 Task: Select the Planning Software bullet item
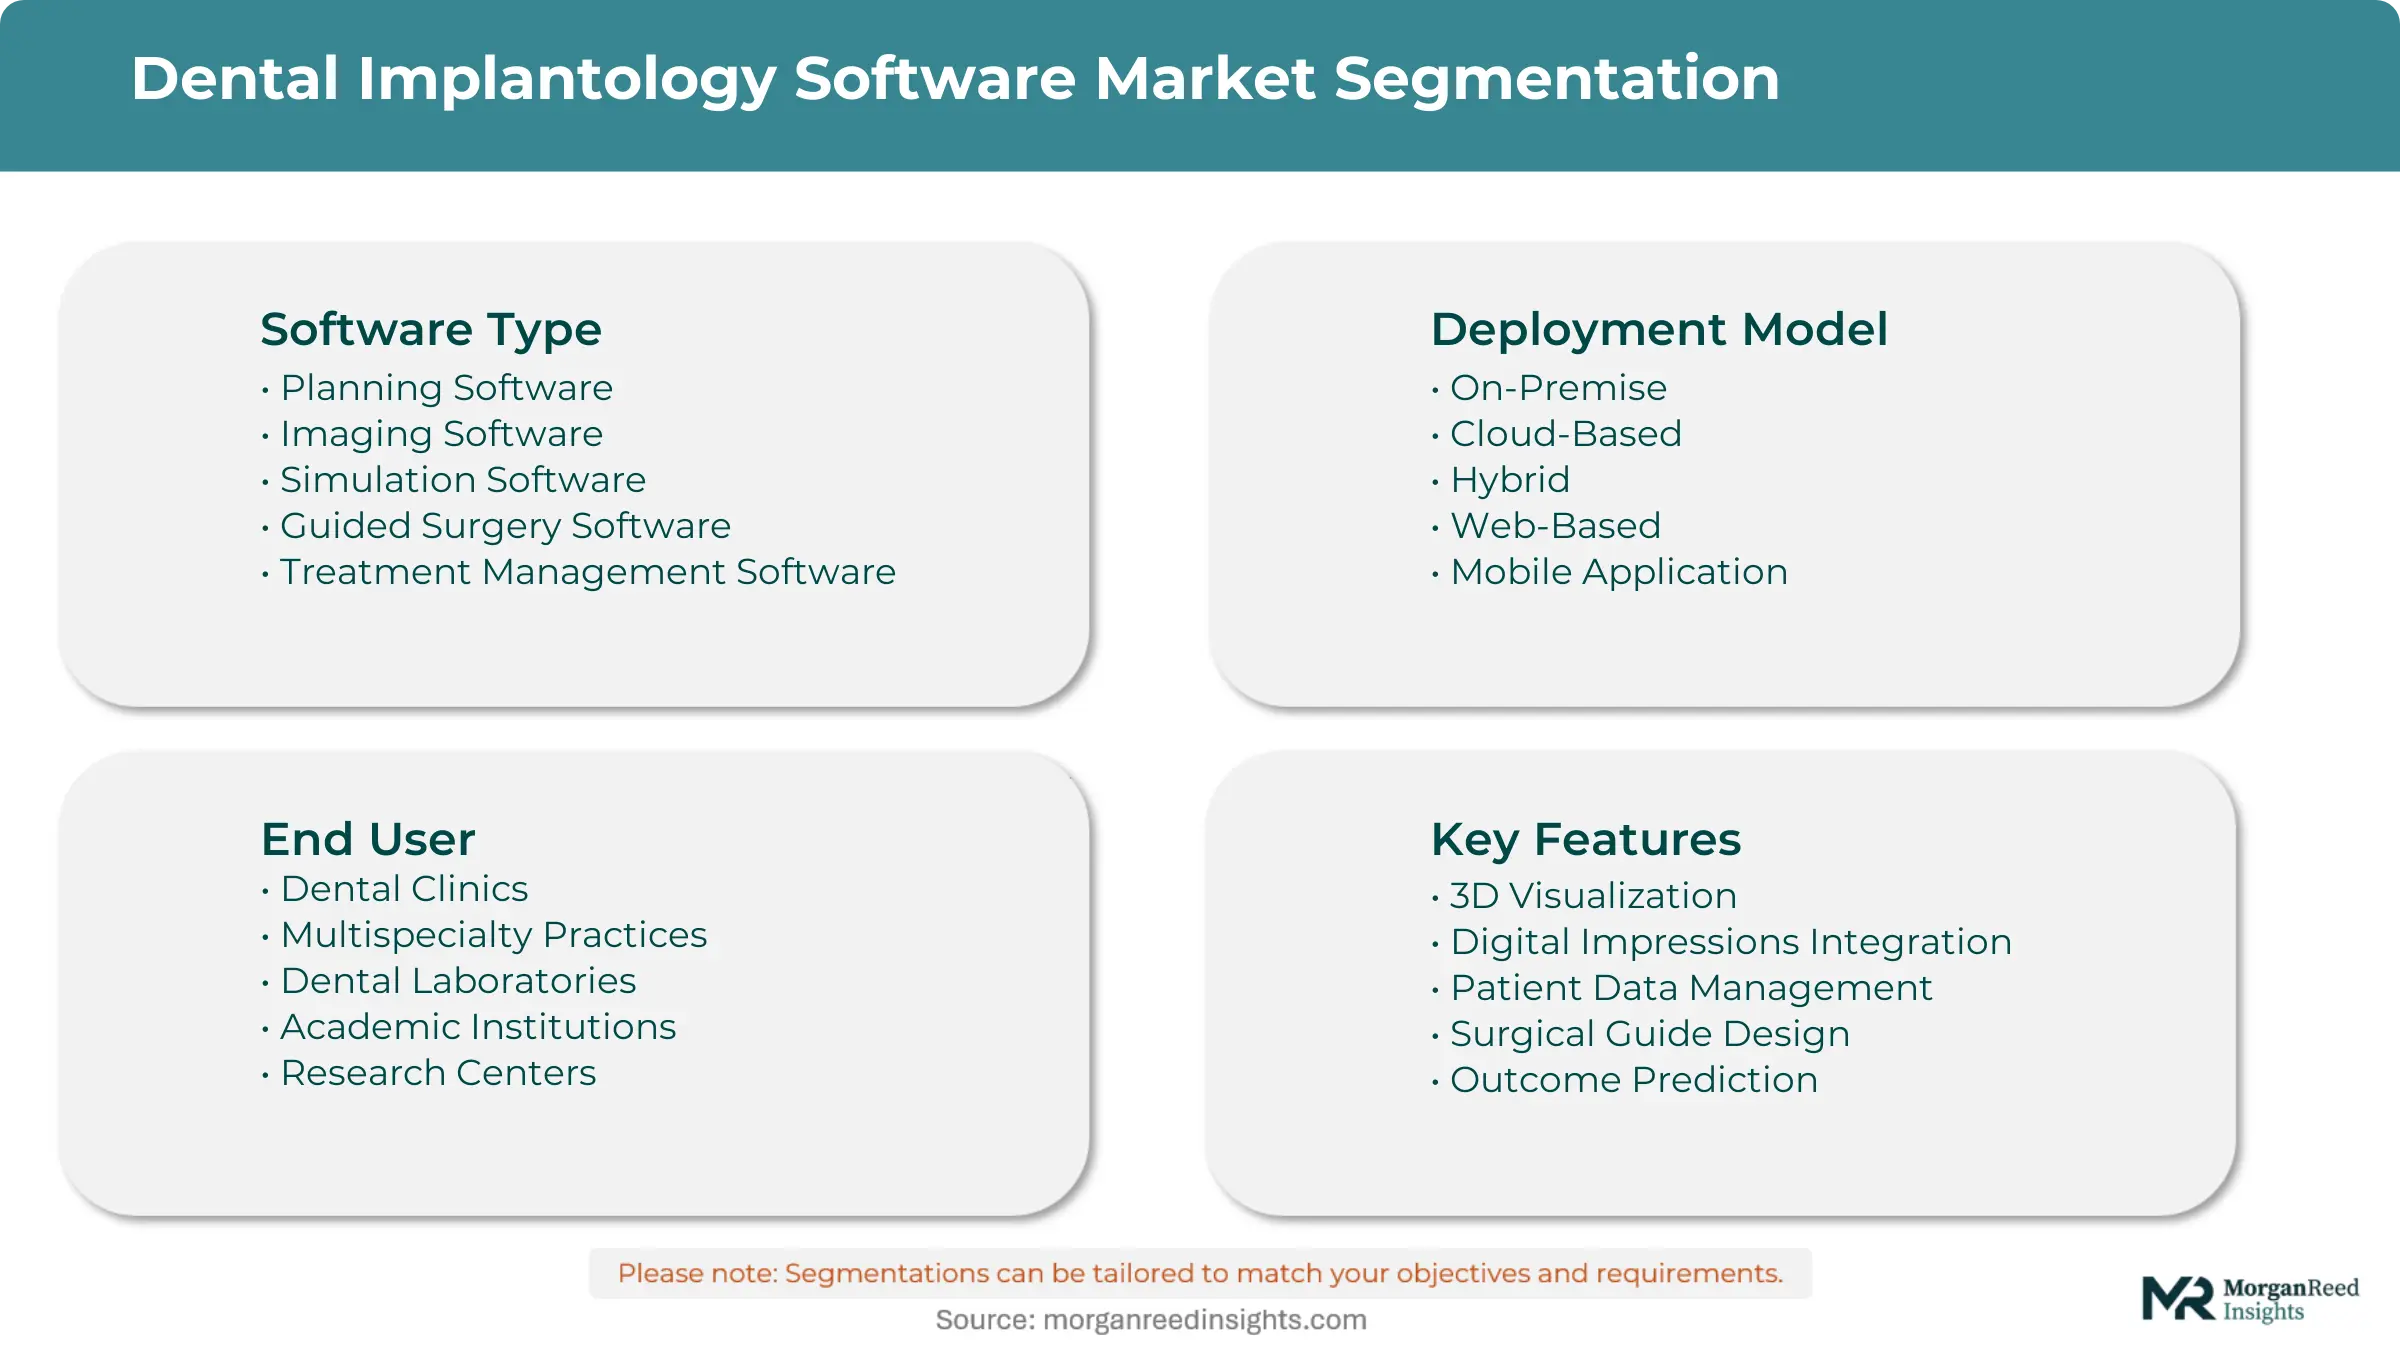[446, 389]
